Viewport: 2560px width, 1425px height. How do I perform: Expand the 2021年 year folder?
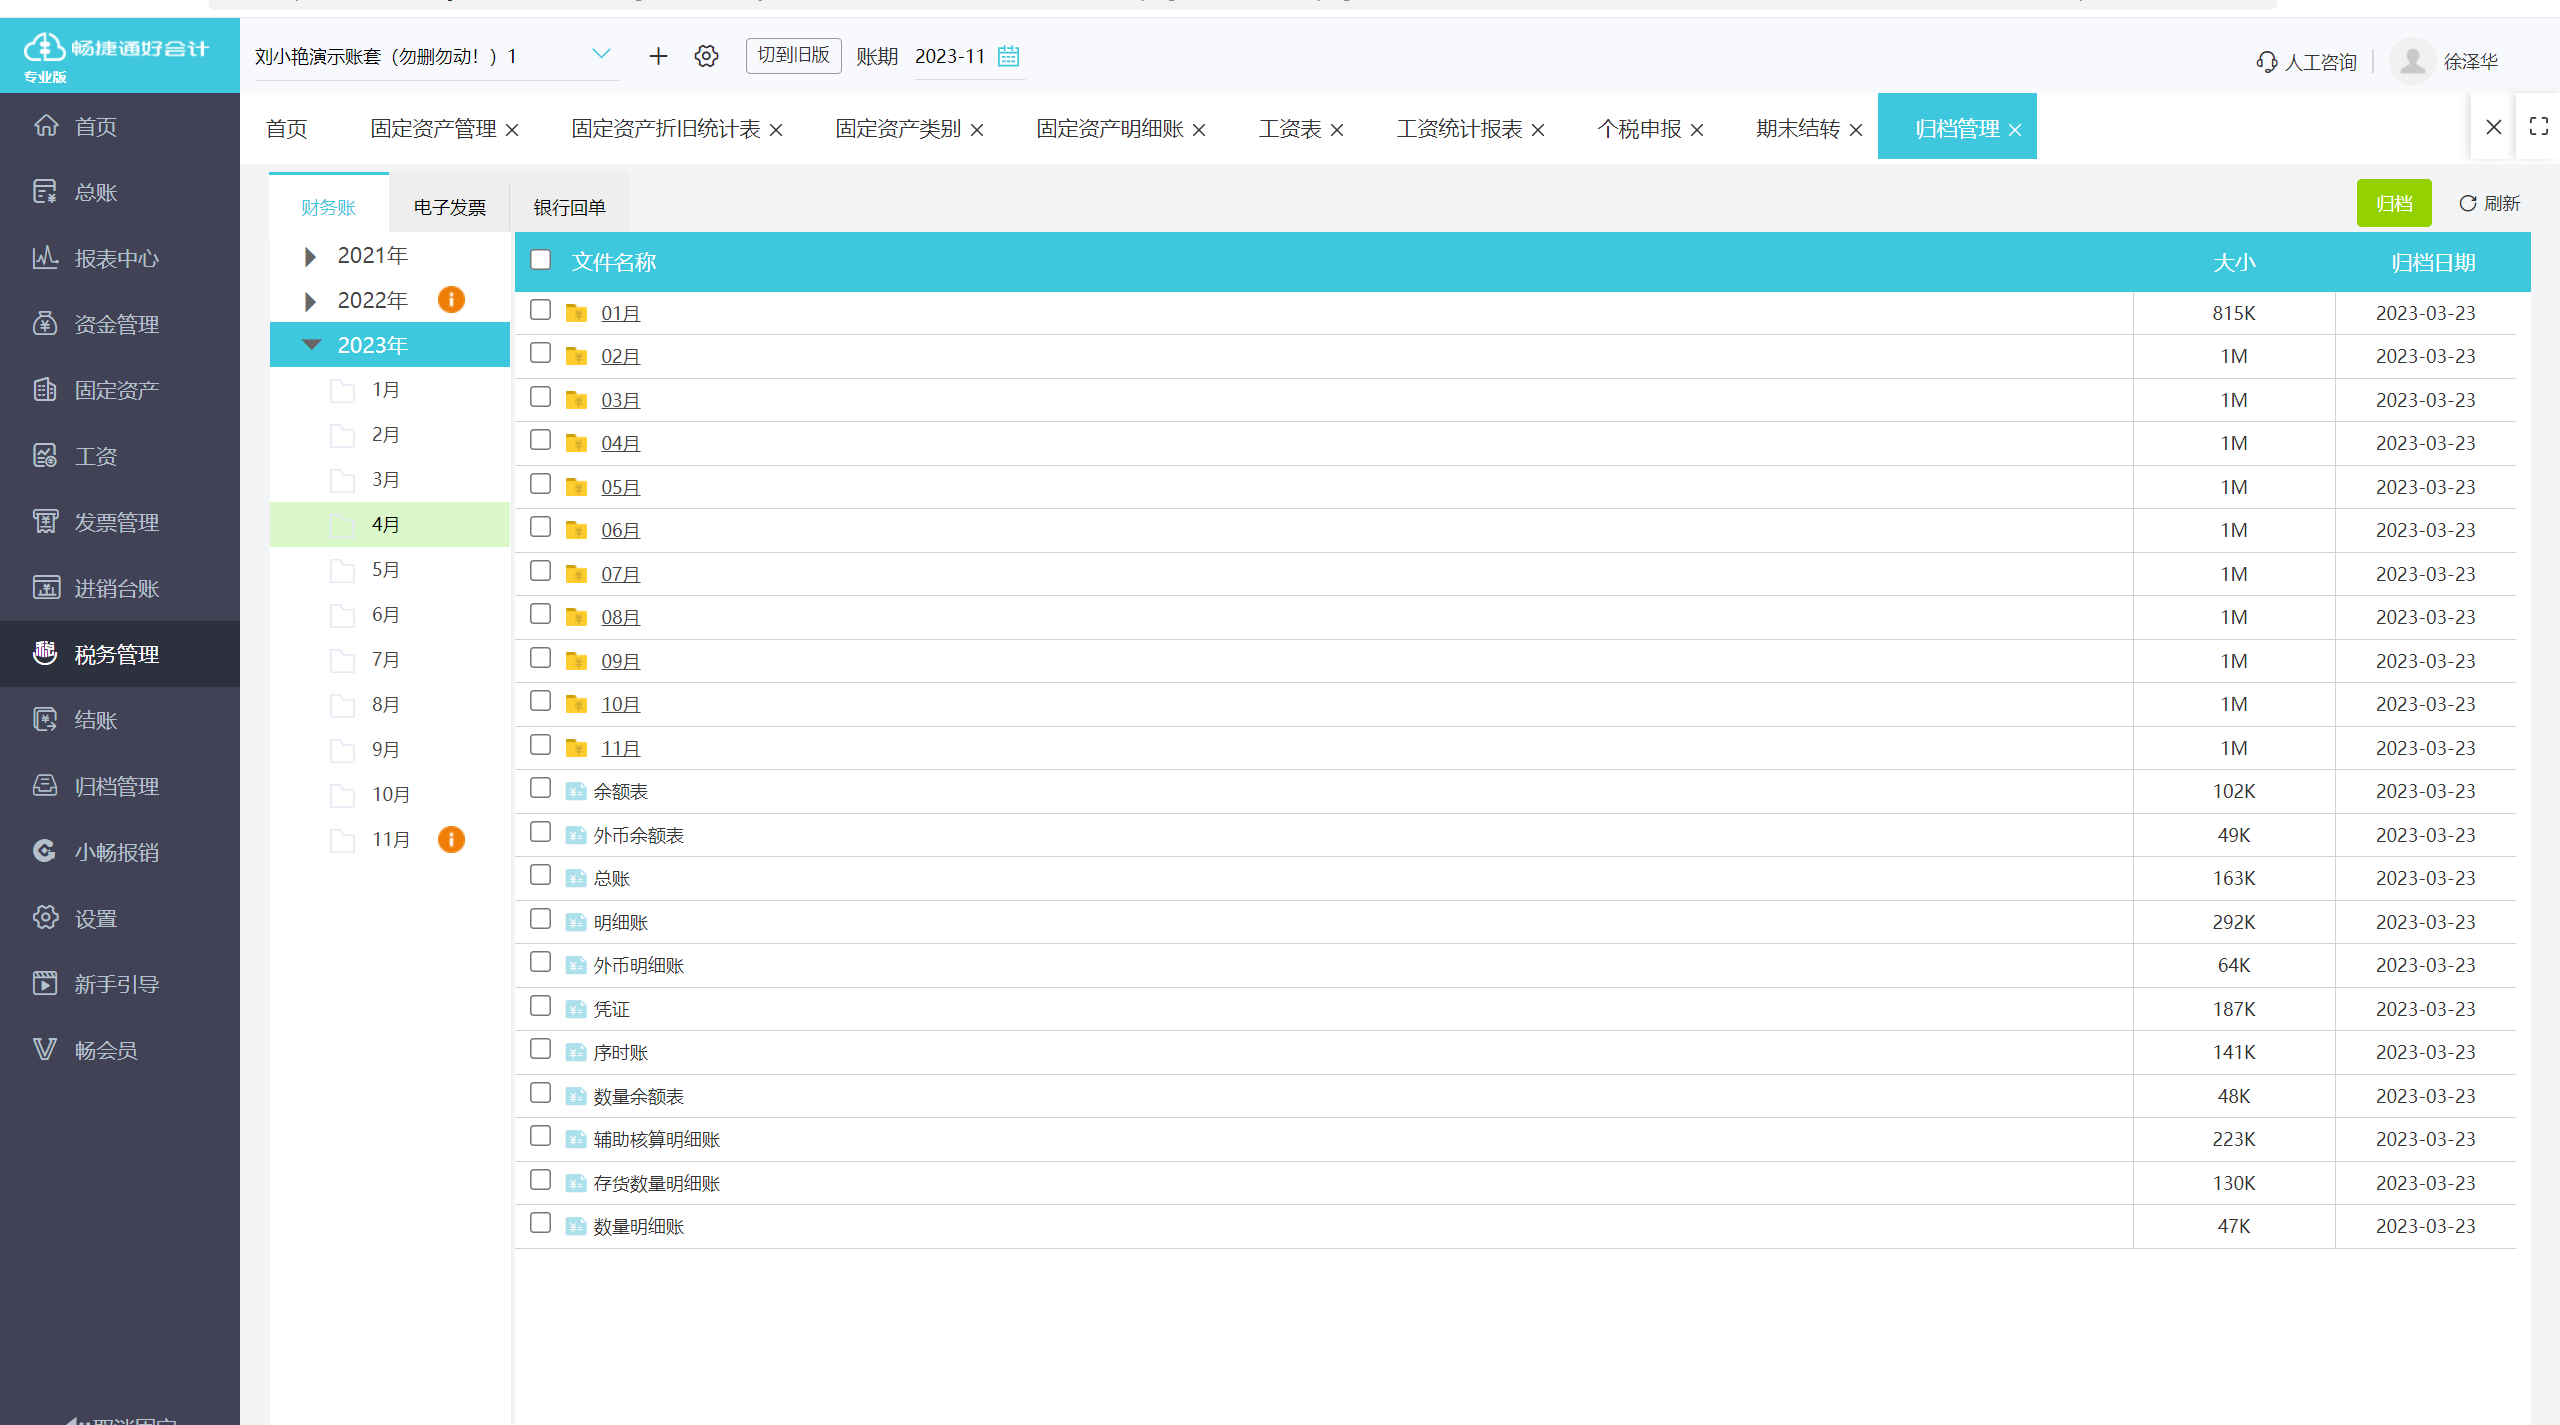pyautogui.click(x=311, y=254)
